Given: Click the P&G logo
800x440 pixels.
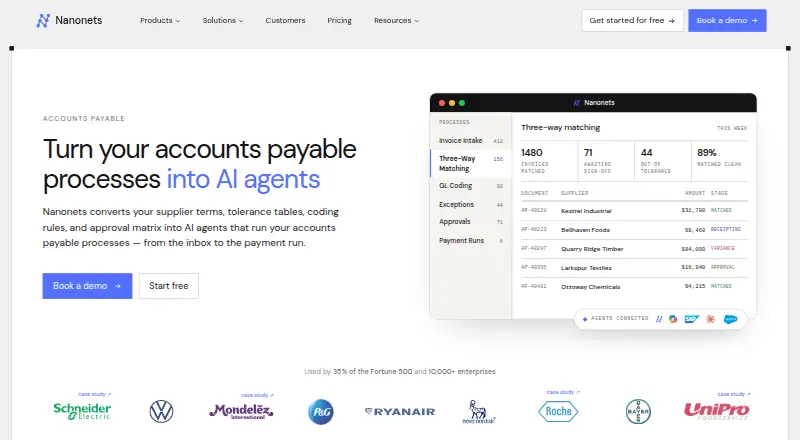Looking at the screenshot, I should pyautogui.click(x=321, y=411).
